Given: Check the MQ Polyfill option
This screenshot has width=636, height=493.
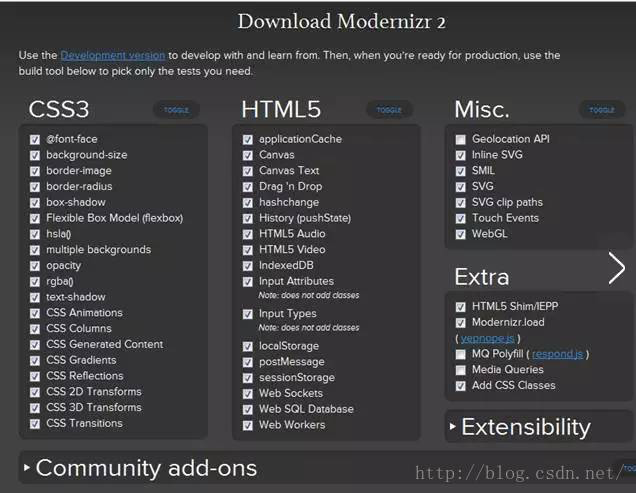Looking at the screenshot, I should [461, 354].
